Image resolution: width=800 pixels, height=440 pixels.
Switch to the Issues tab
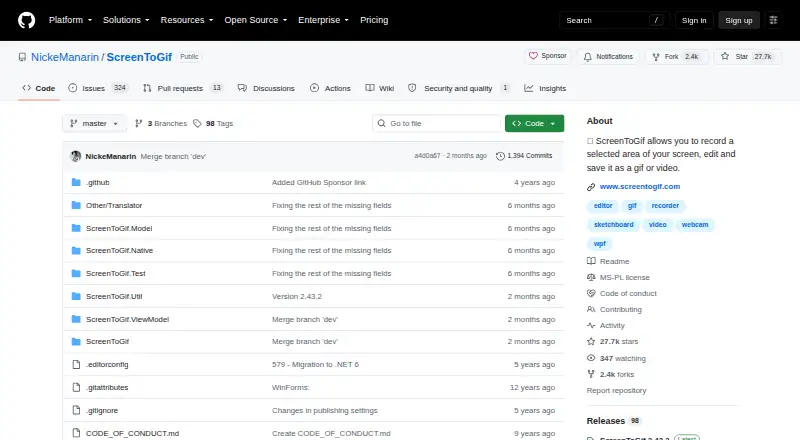[98, 88]
